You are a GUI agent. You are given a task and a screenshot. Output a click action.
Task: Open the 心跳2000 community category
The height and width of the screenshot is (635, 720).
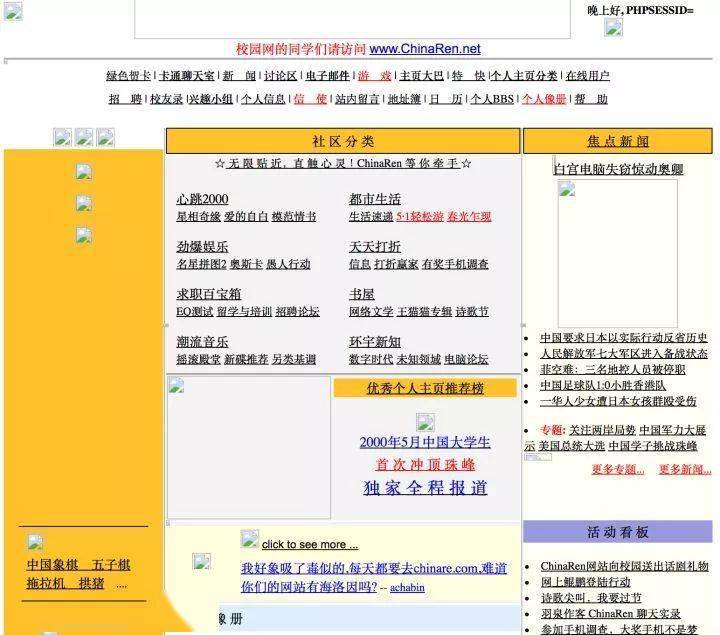click(202, 199)
